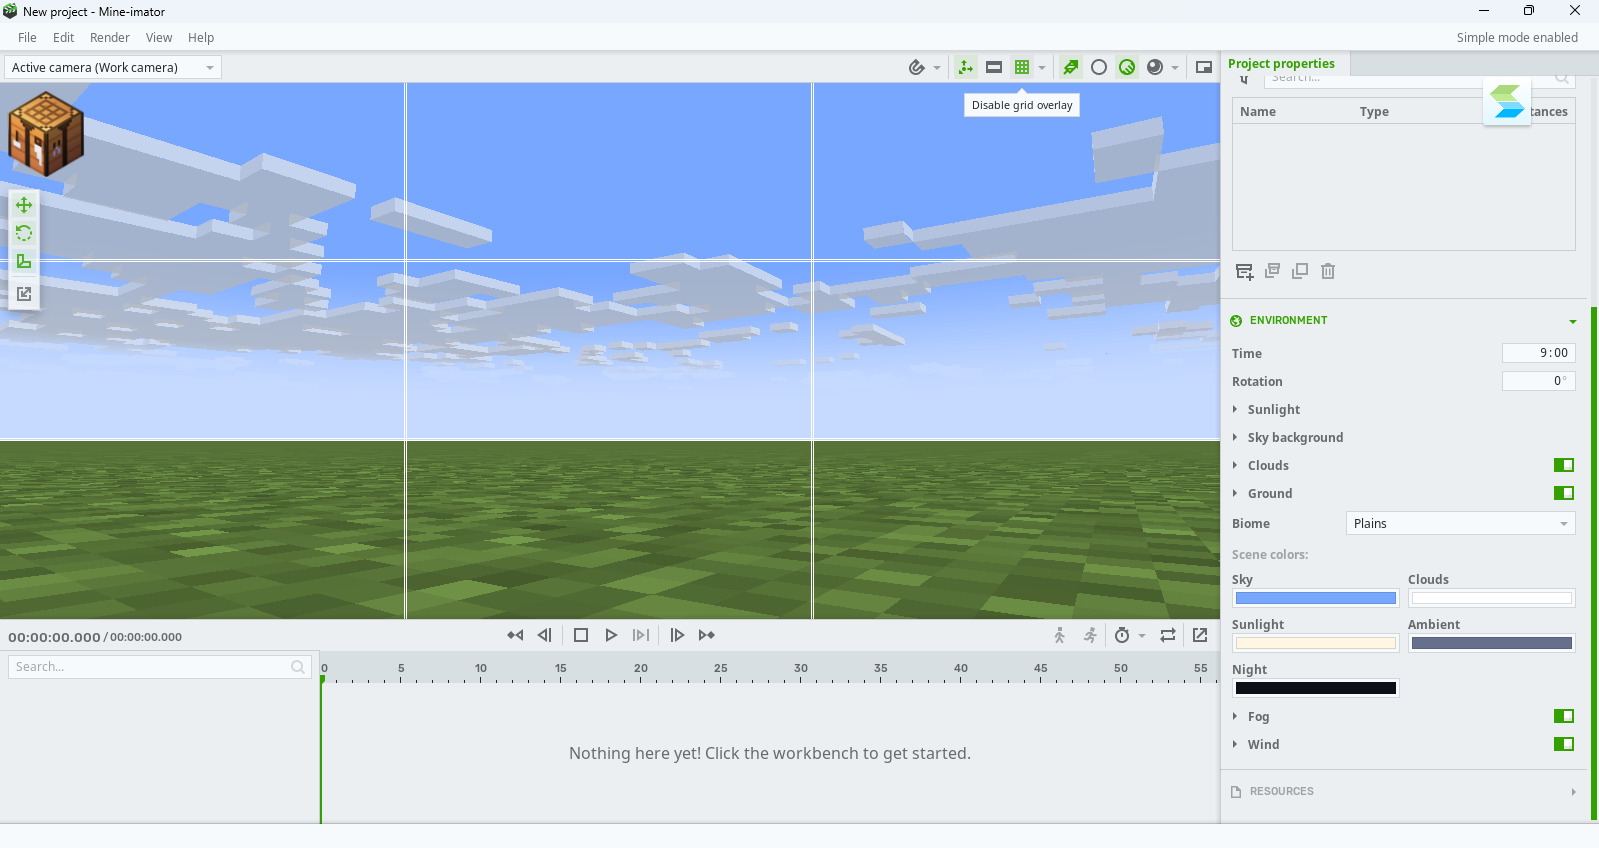This screenshot has width=1599, height=848.
Task: Disable the Fog toggle
Action: point(1564,716)
